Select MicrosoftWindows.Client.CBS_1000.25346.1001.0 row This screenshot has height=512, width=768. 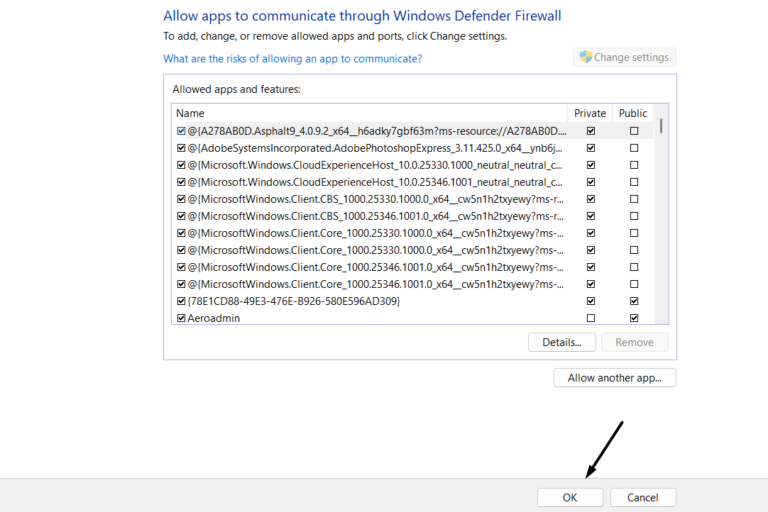[413, 216]
